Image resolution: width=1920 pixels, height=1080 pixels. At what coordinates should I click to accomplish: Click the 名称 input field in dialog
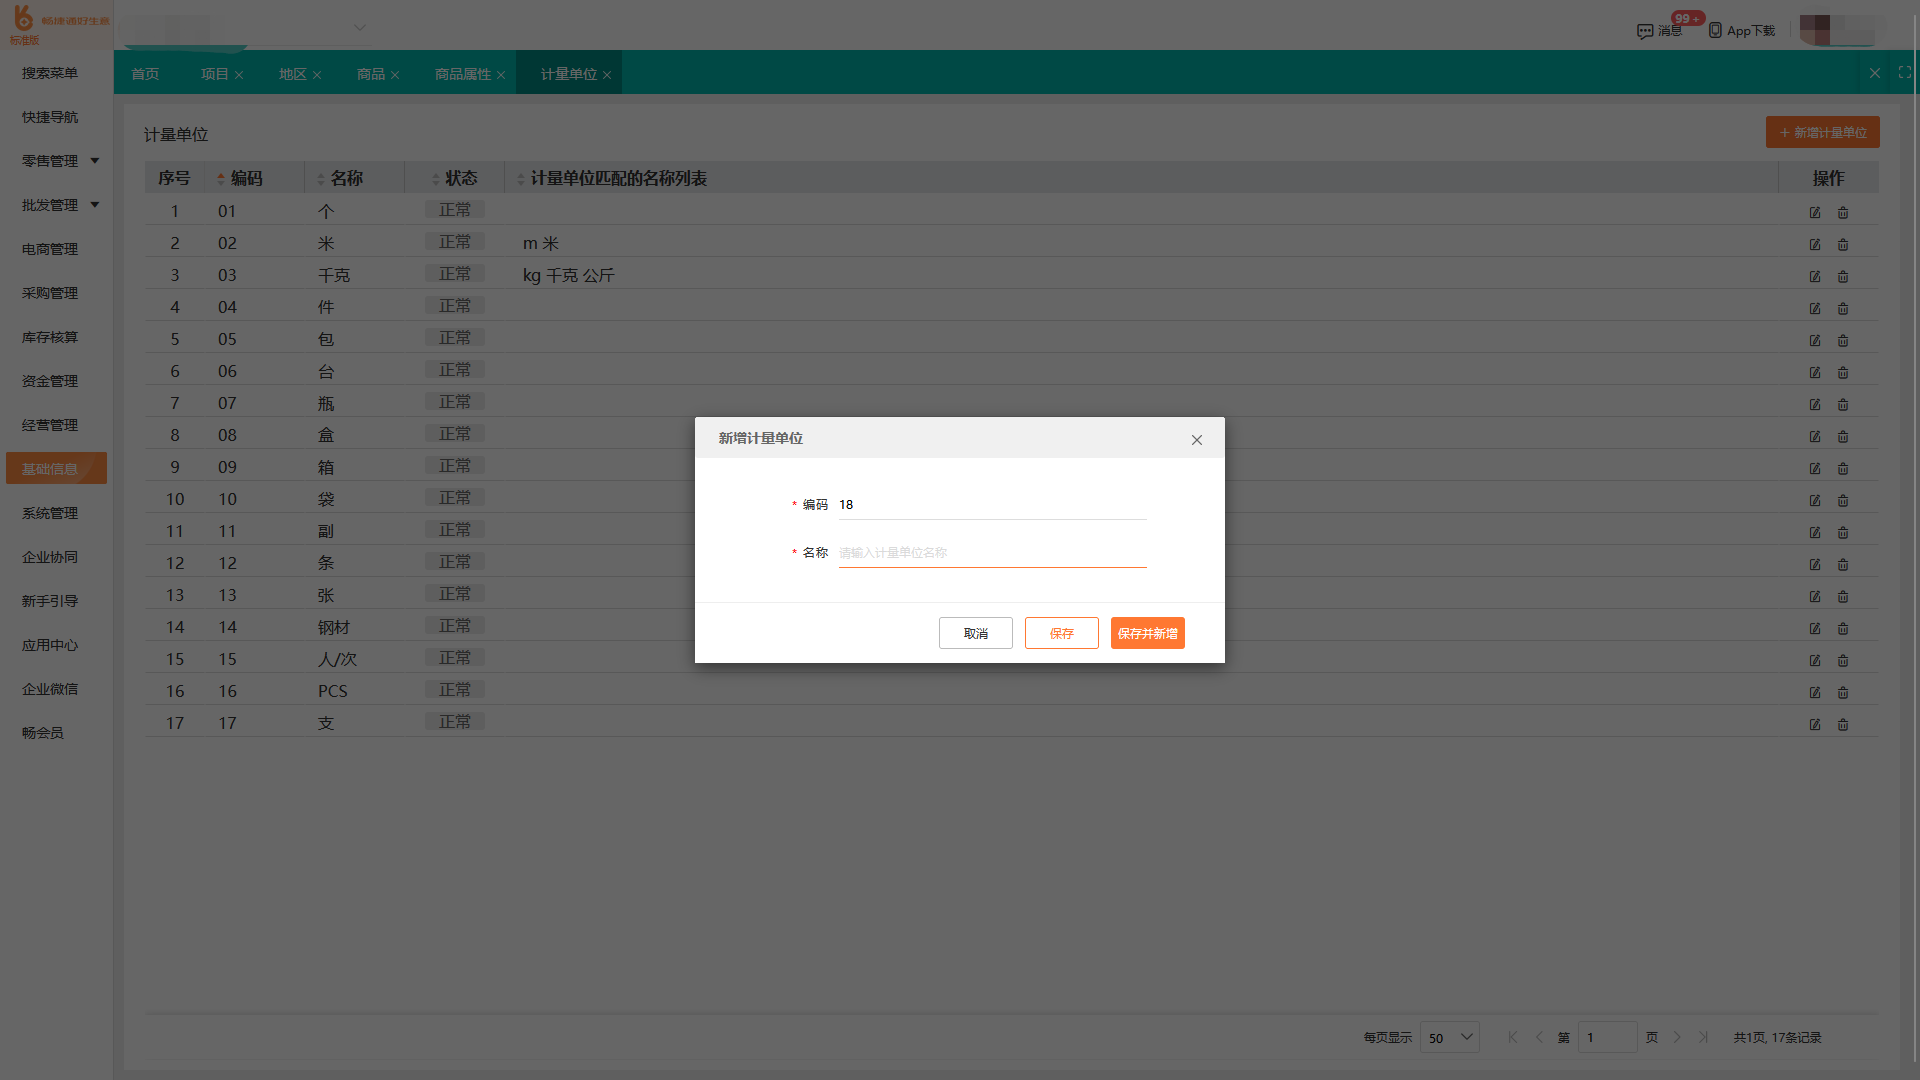tap(989, 551)
